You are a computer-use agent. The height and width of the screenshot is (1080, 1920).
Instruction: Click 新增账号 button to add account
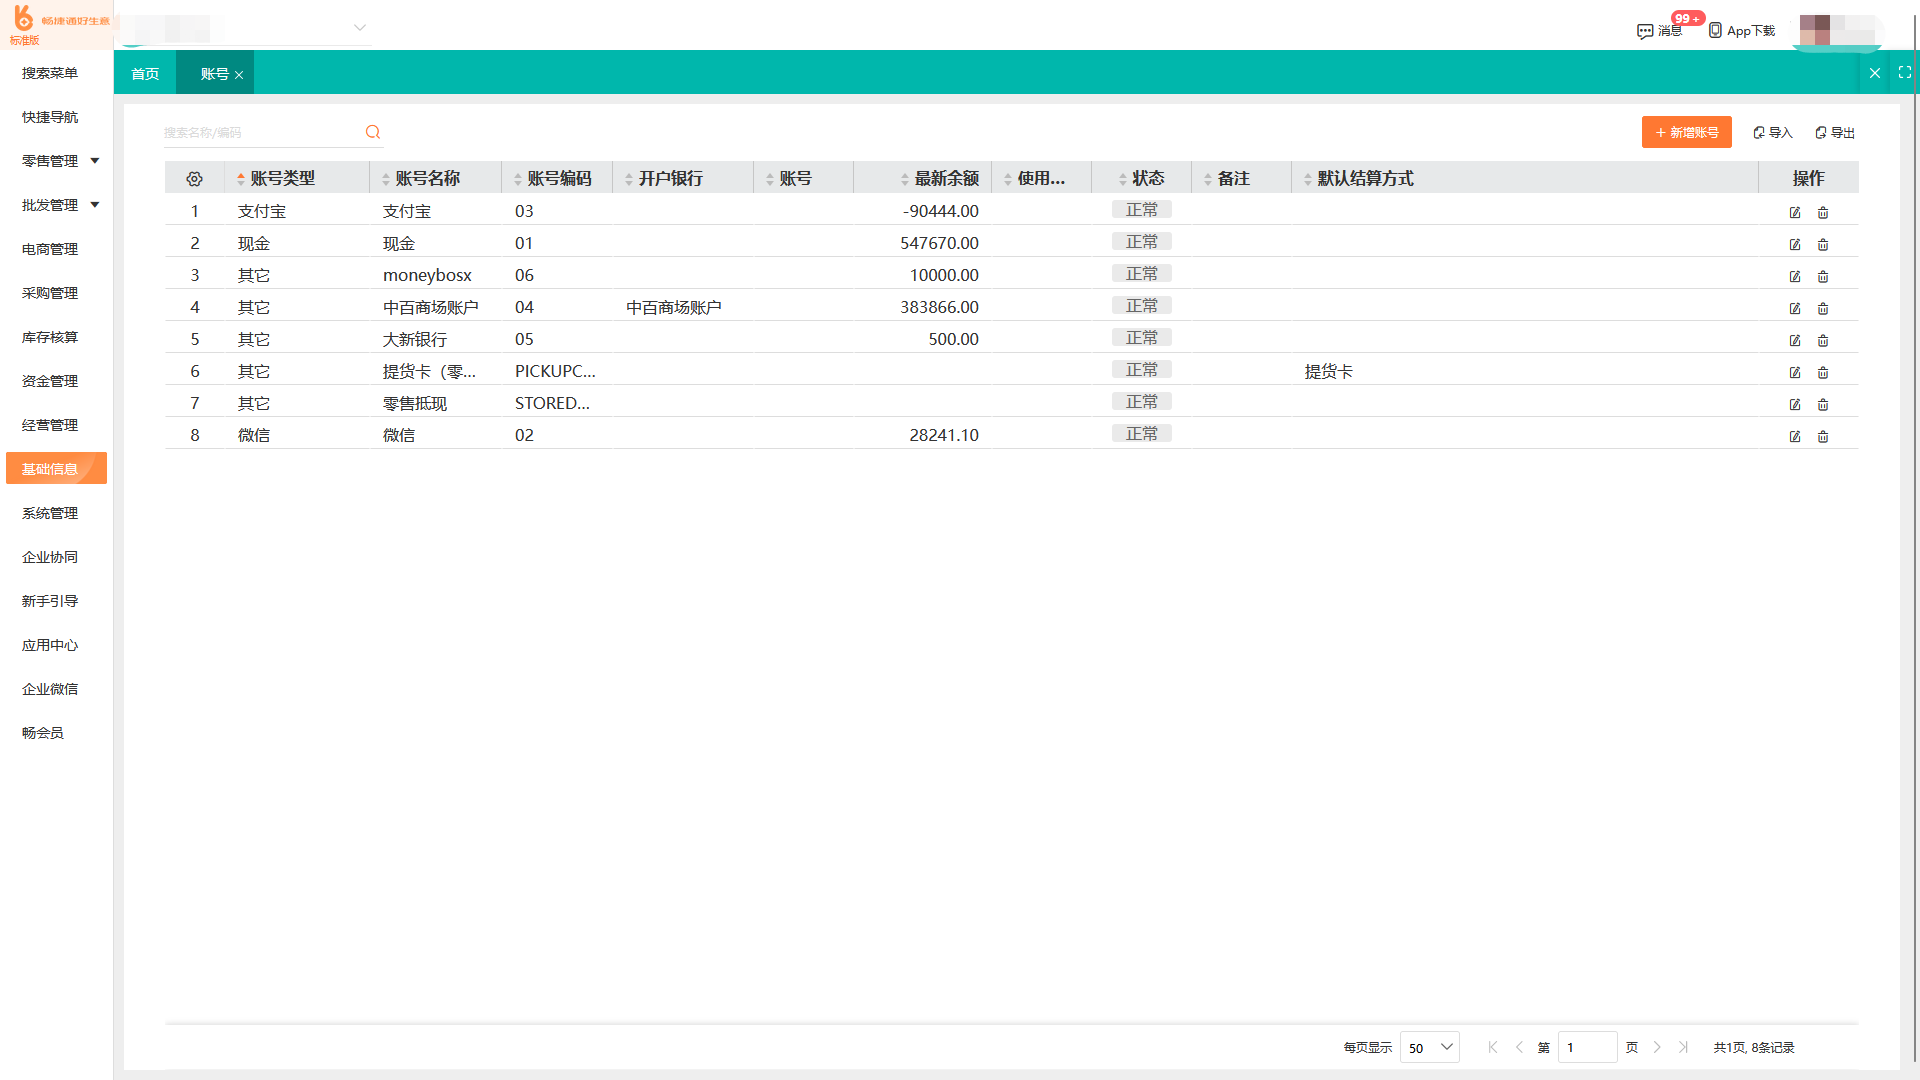click(x=1688, y=132)
